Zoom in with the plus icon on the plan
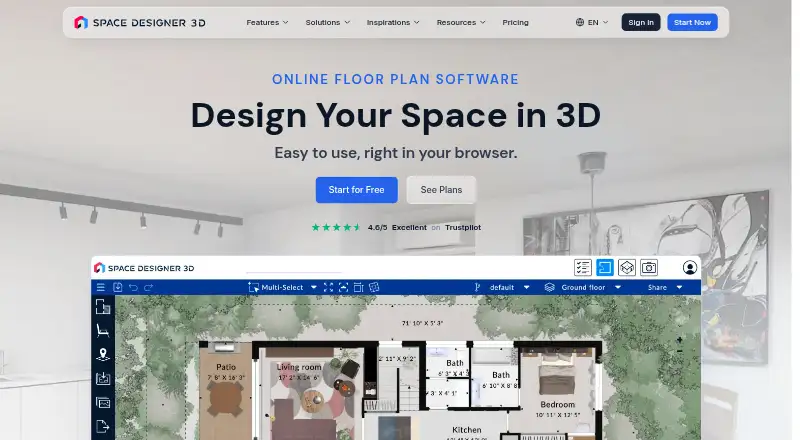 680,339
